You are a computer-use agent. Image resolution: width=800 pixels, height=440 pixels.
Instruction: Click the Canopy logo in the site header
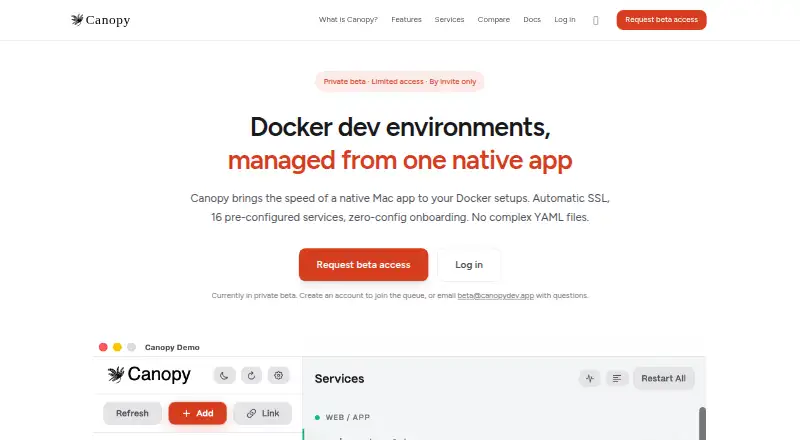(x=101, y=20)
